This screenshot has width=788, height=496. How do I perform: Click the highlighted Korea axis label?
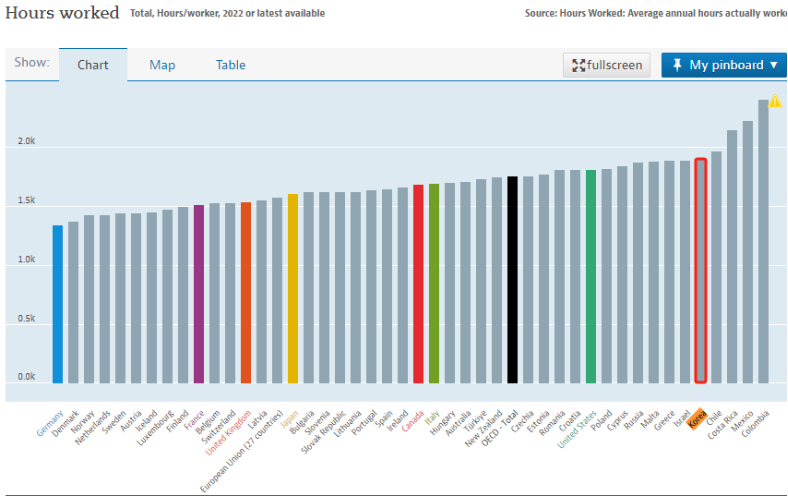(694, 417)
